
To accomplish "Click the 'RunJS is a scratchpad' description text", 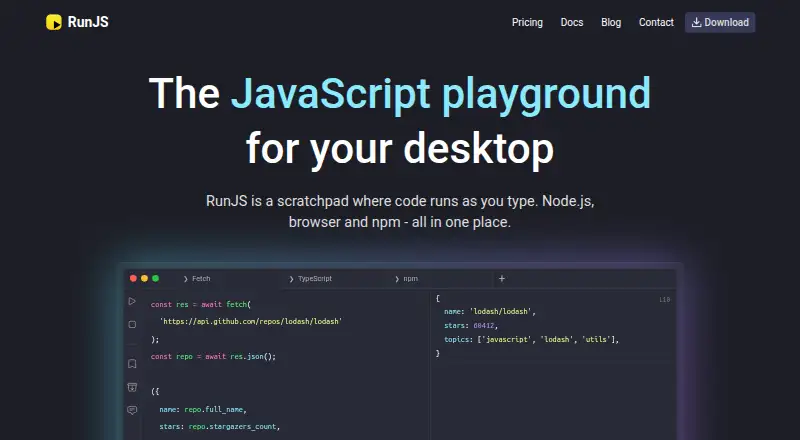I will (x=400, y=211).
